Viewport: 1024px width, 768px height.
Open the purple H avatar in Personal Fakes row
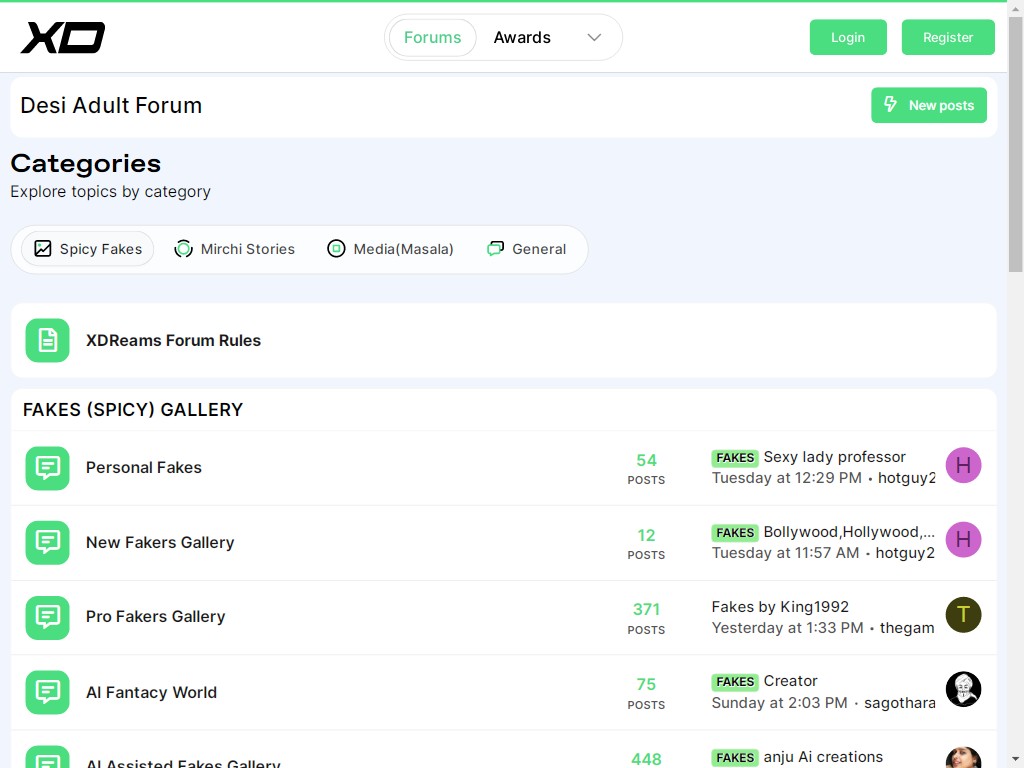[963, 465]
